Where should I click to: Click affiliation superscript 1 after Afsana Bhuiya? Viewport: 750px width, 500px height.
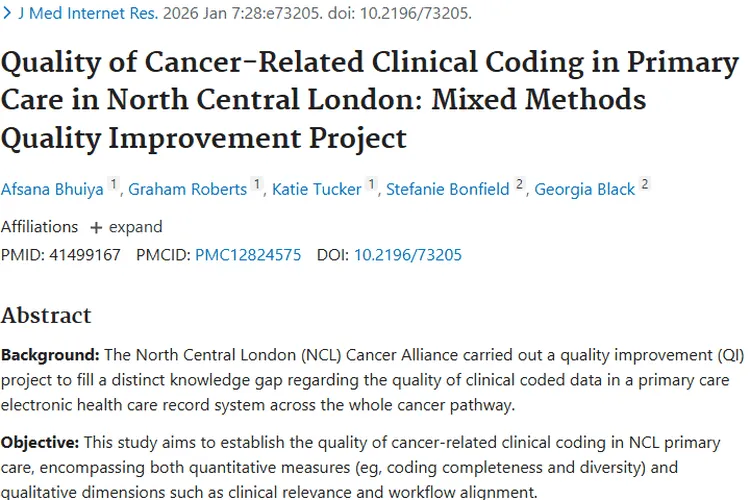113,184
